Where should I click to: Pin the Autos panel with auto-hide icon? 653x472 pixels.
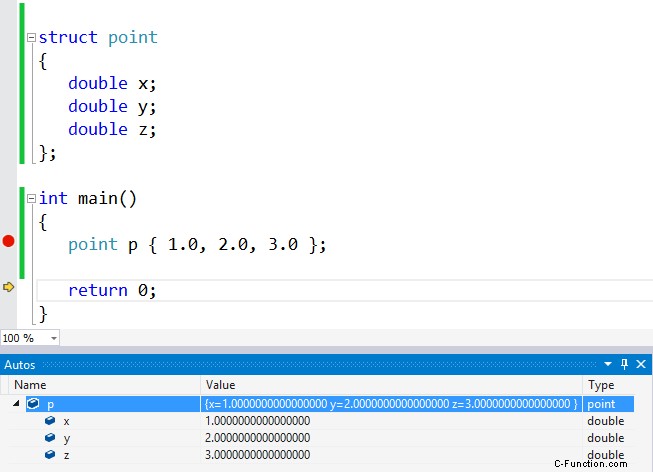[625, 364]
